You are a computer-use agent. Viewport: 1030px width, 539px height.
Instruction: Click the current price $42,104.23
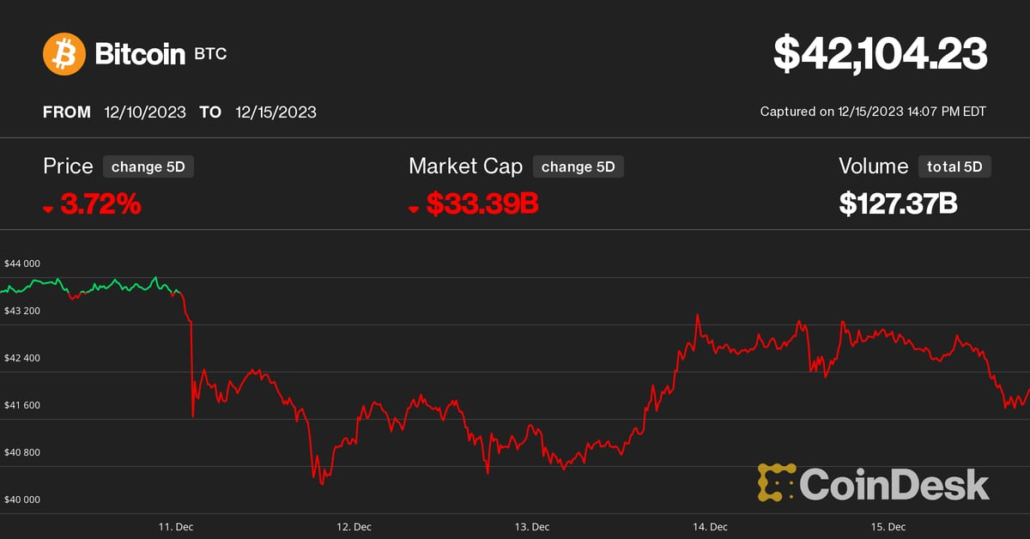(x=880, y=54)
